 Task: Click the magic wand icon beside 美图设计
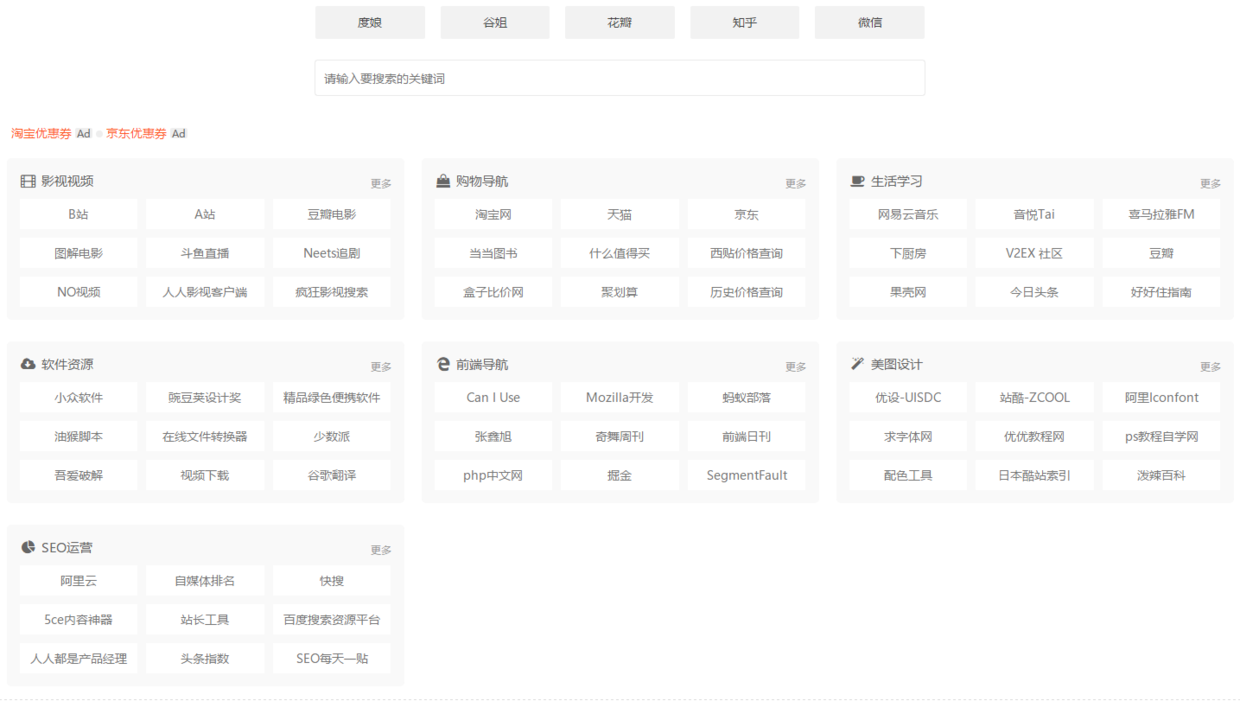click(x=857, y=364)
